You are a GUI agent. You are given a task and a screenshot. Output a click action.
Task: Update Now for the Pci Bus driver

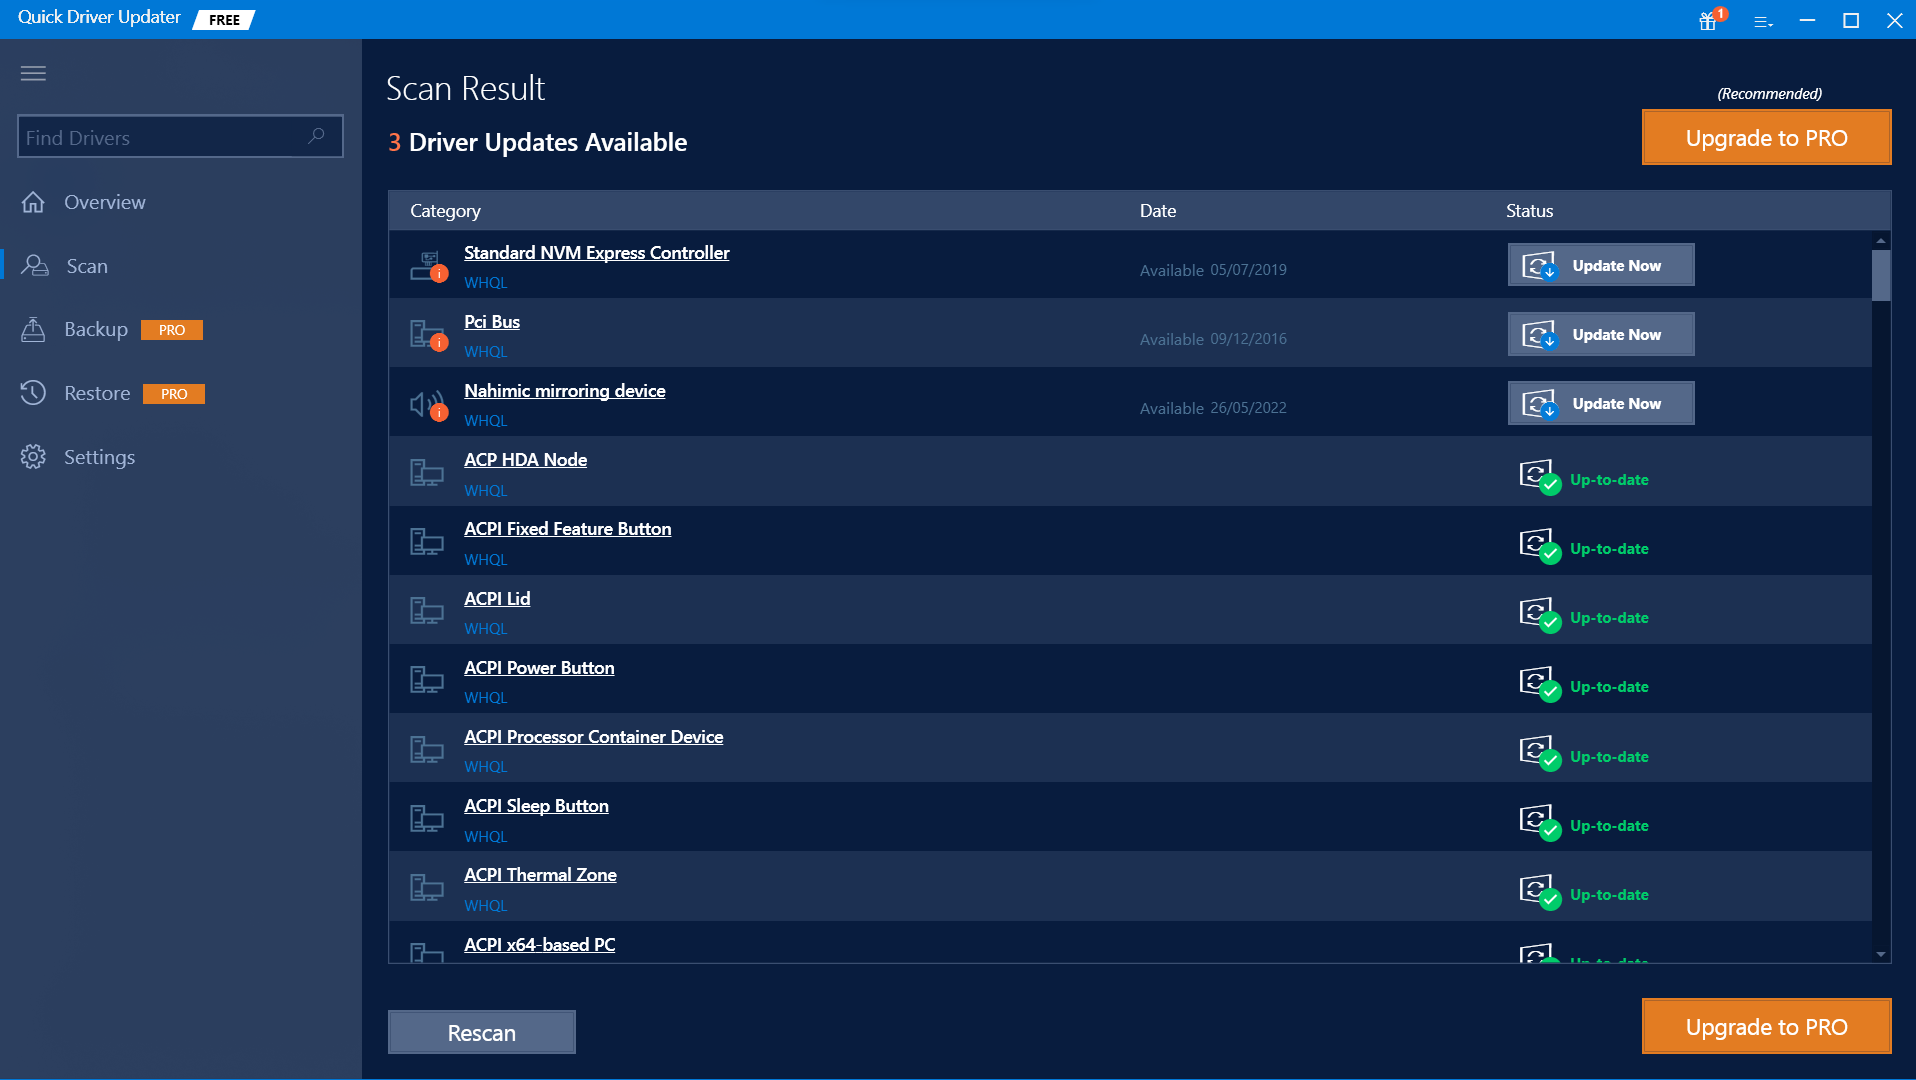coord(1600,334)
